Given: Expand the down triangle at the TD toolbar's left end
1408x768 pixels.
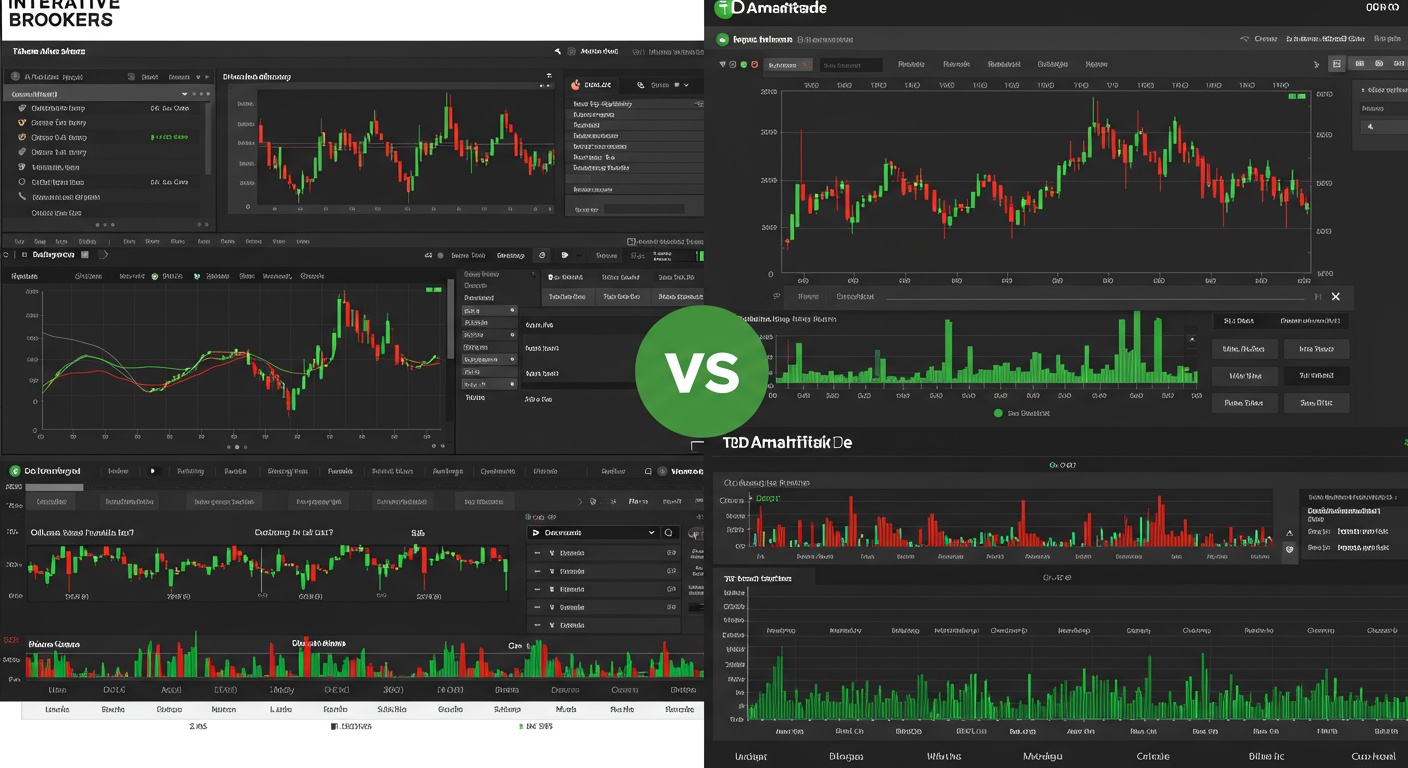Looking at the screenshot, I should click(722, 64).
